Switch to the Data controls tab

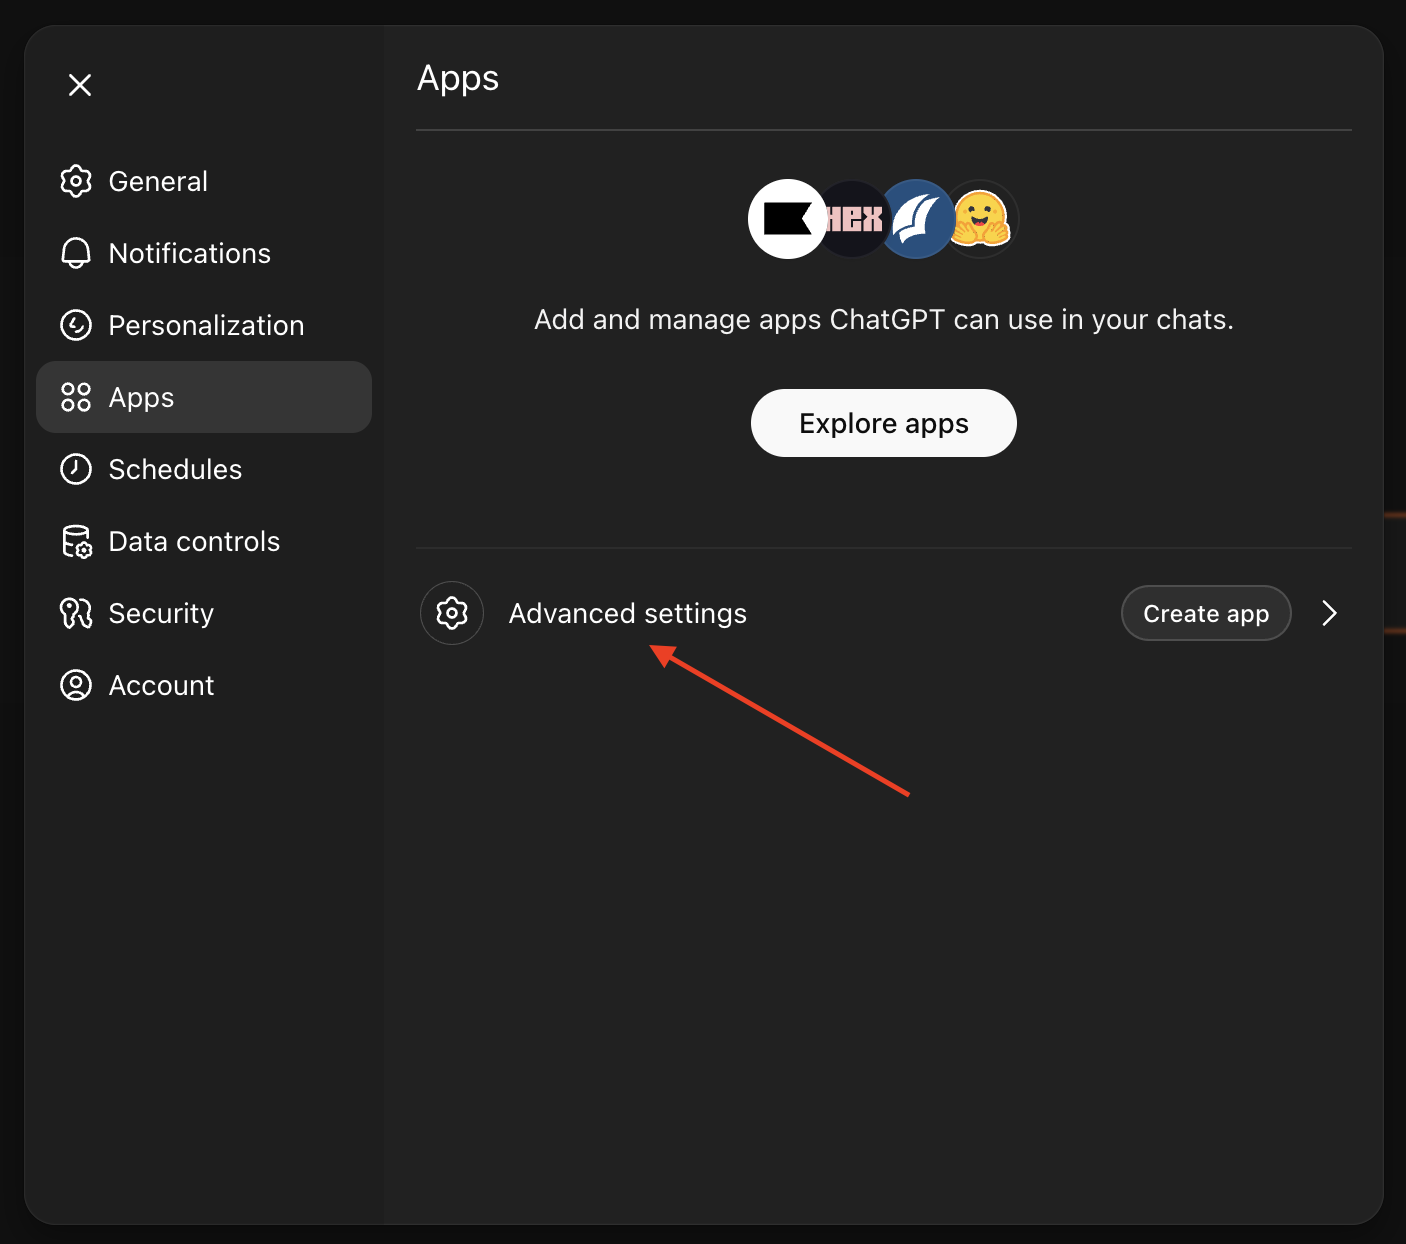[194, 541]
